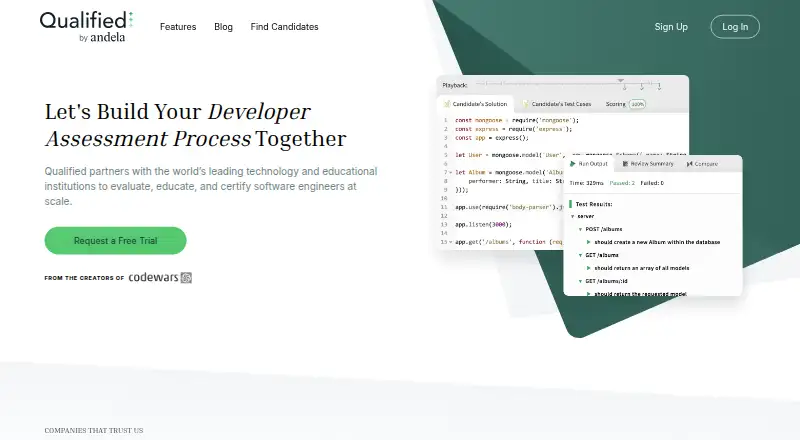Click the Run Output play icon
This screenshot has width=800, height=440.
(x=572, y=164)
